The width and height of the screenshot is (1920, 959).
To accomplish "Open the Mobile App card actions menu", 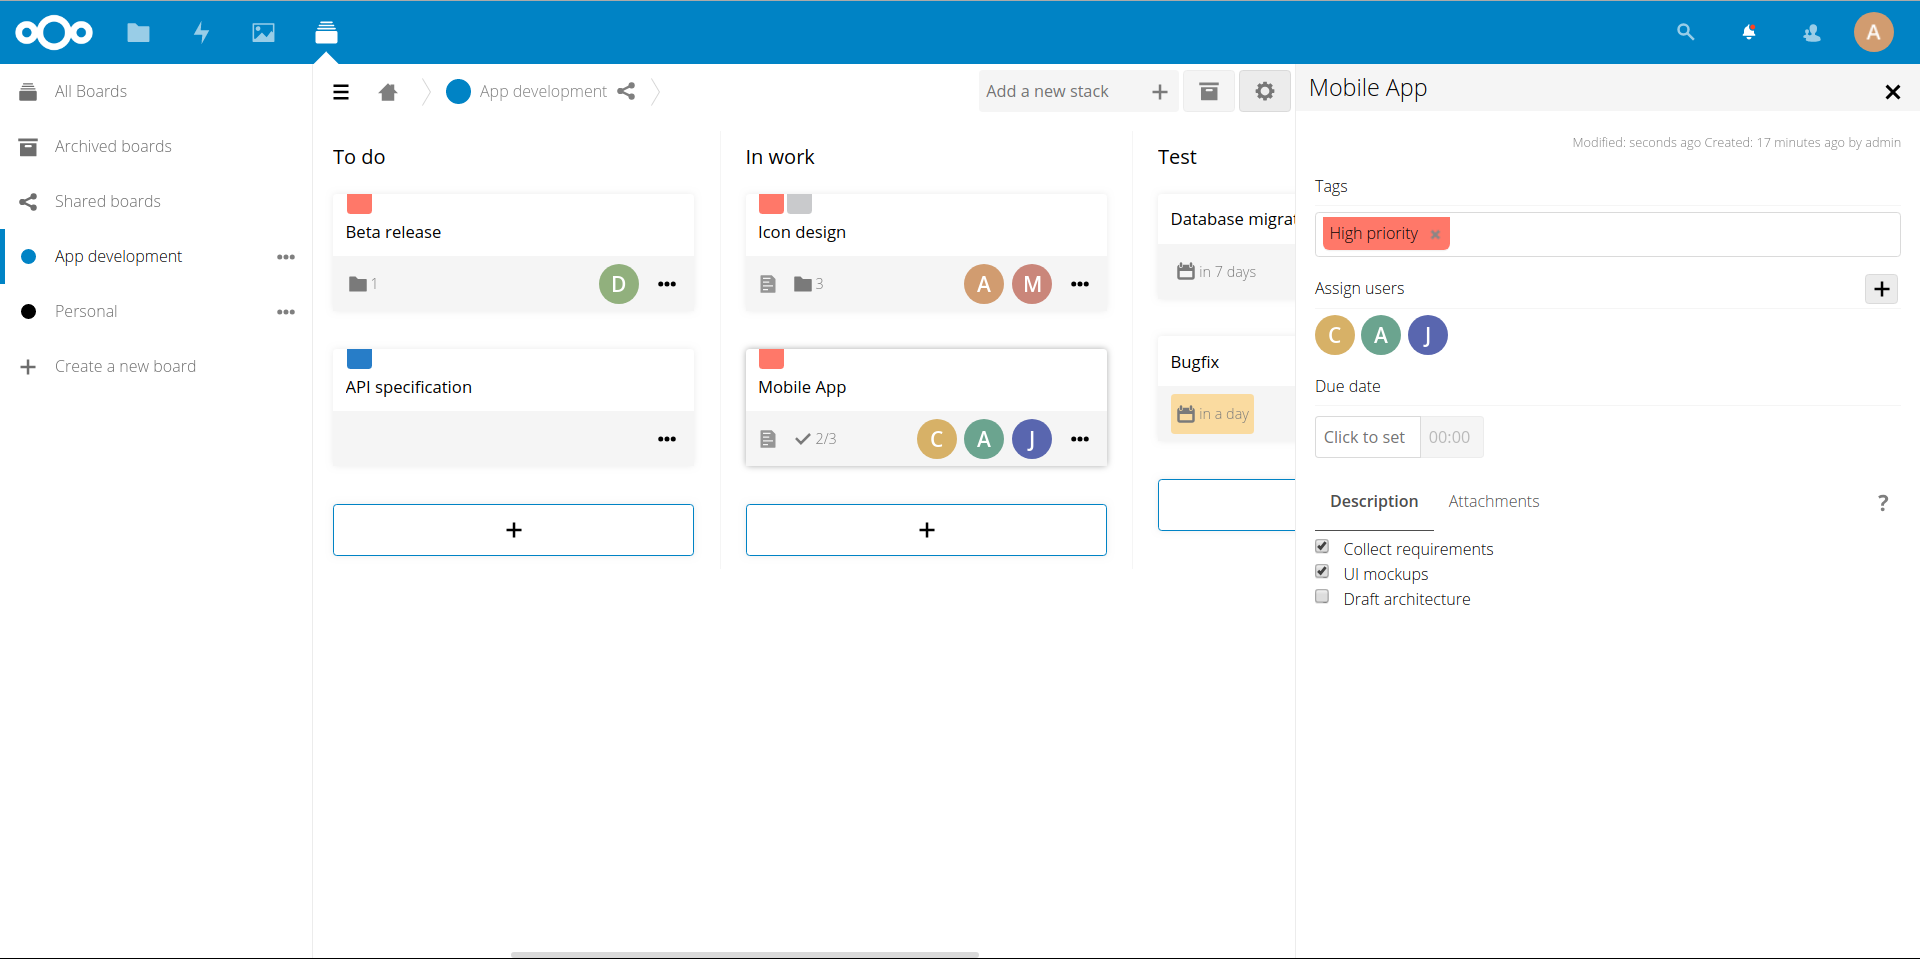I will tap(1080, 439).
